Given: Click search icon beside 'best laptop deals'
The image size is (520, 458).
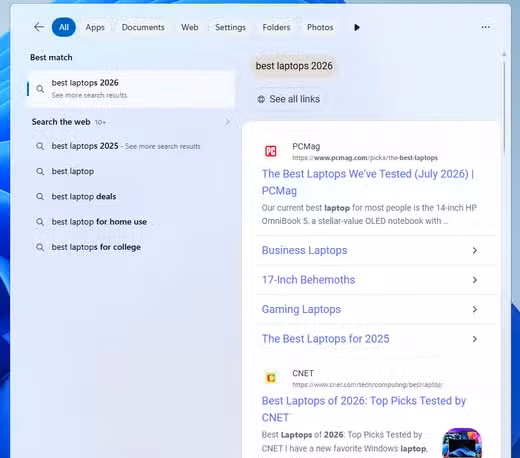Looking at the screenshot, I should [x=40, y=197].
